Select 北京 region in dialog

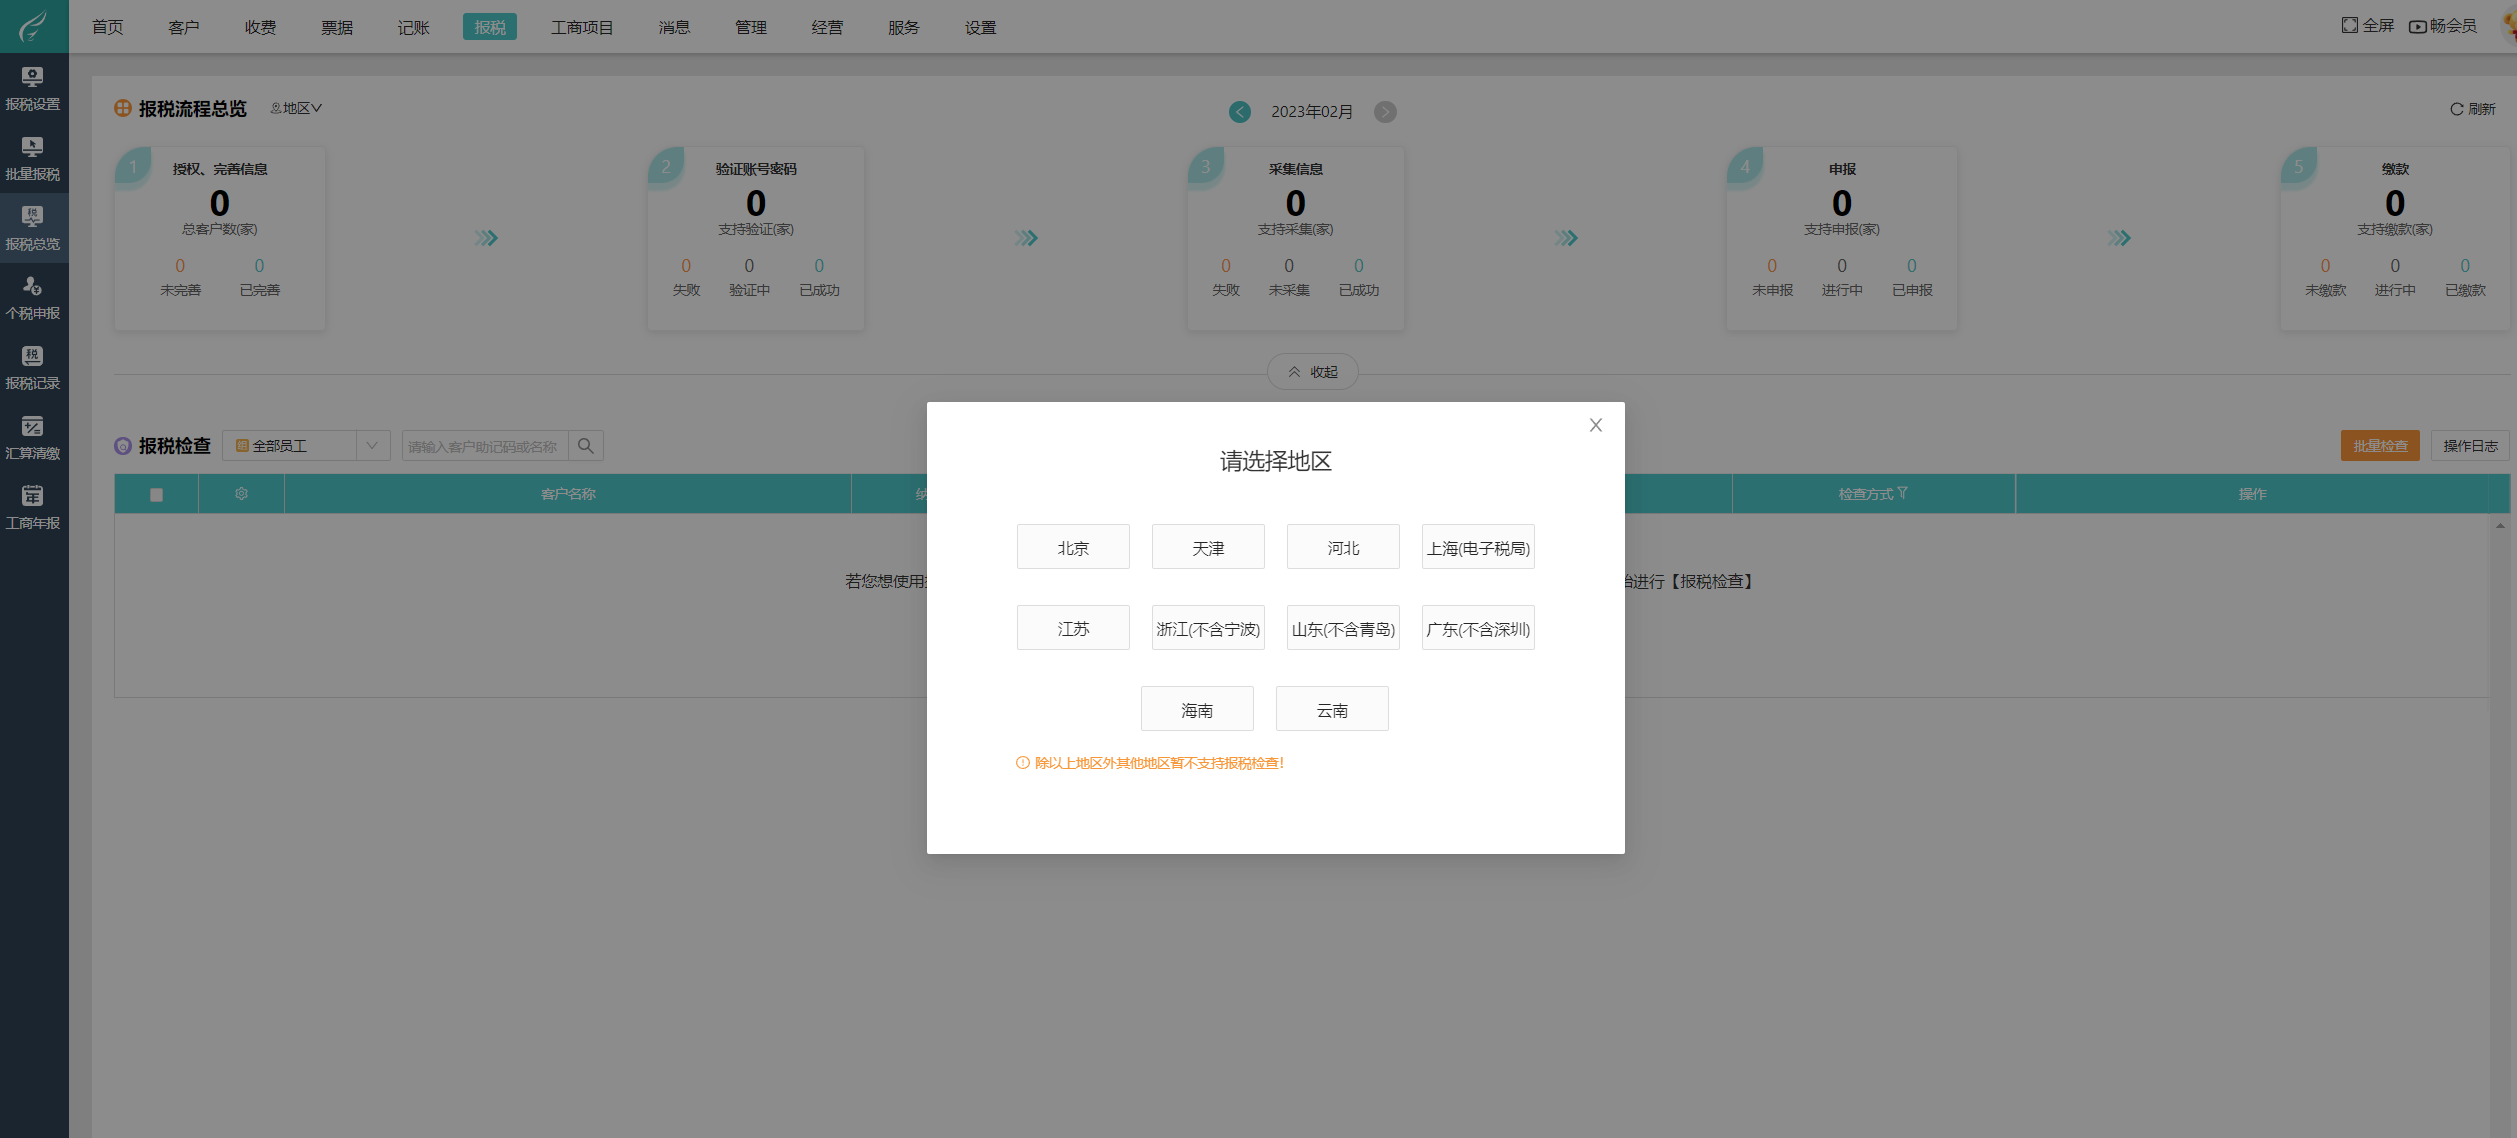click(x=1072, y=547)
